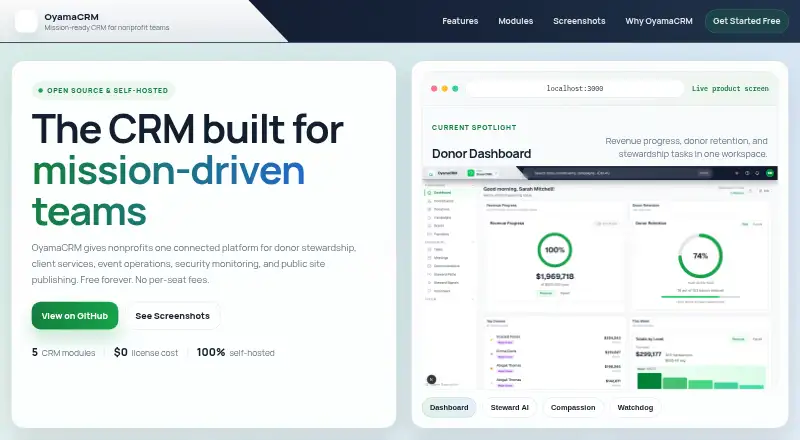This screenshot has height=440, width=800.
Task: Open the Features nav link
Action: click(x=460, y=21)
